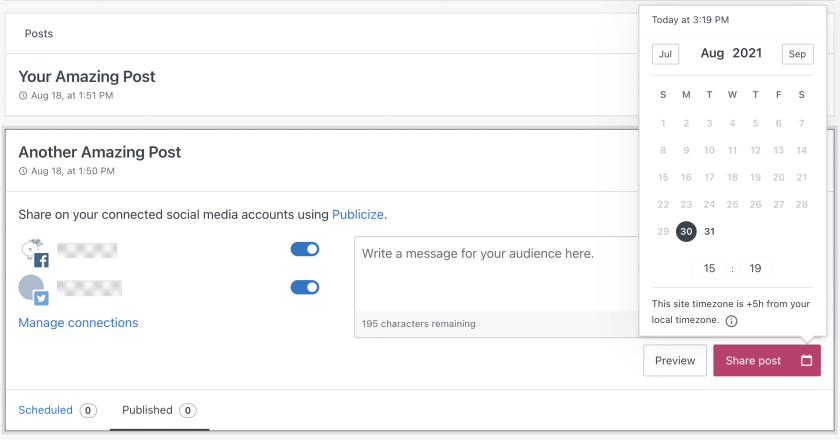840x440 pixels.
Task: Select August 31 in the calendar
Action: pyautogui.click(x=709, y=231)
